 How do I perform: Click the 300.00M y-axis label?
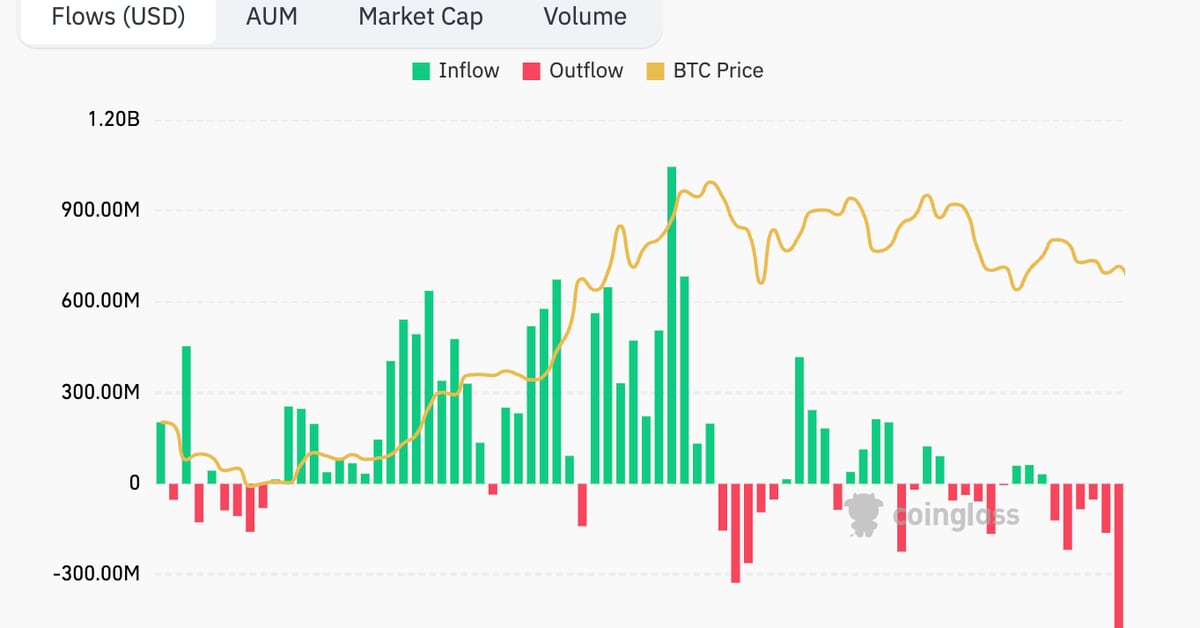[x=97, y=392]
